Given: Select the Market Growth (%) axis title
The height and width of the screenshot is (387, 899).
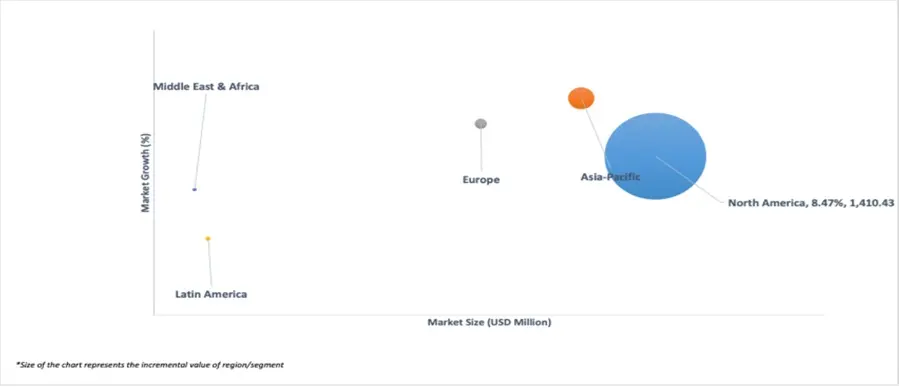Looking at the screenshot, I should click(146, 173).
